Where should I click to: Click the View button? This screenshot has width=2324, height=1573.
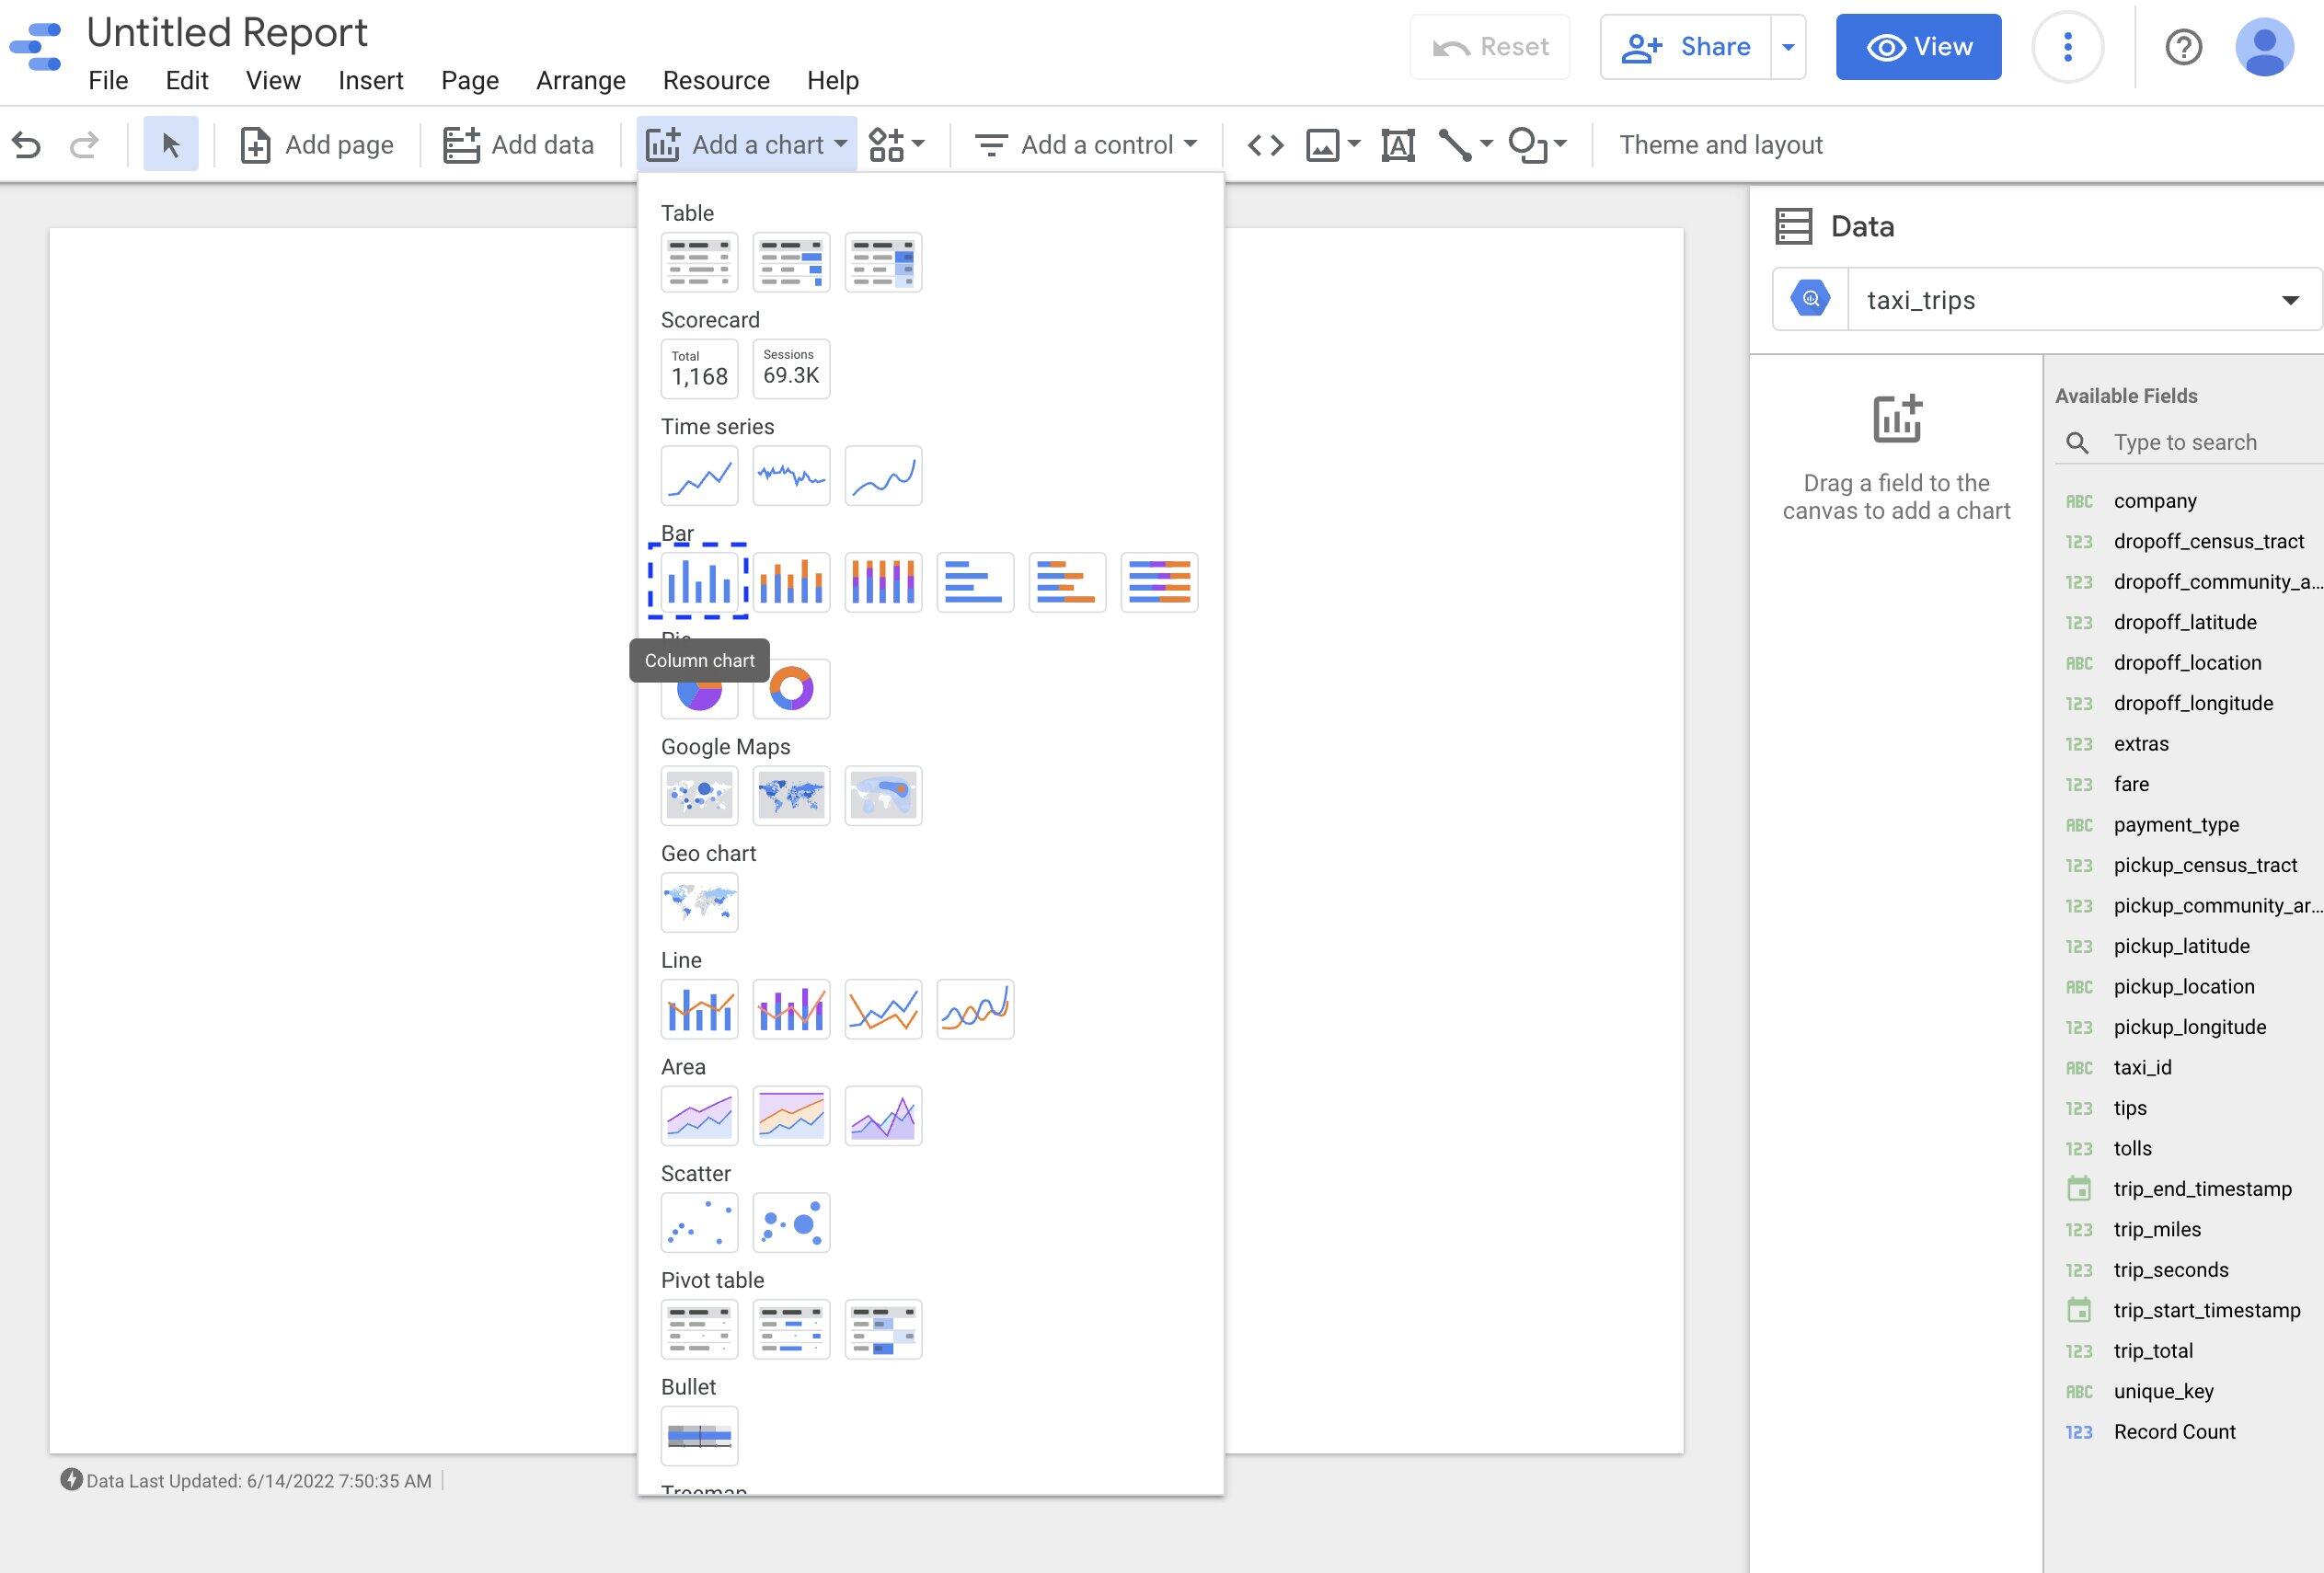click(x=1916, y=46)
